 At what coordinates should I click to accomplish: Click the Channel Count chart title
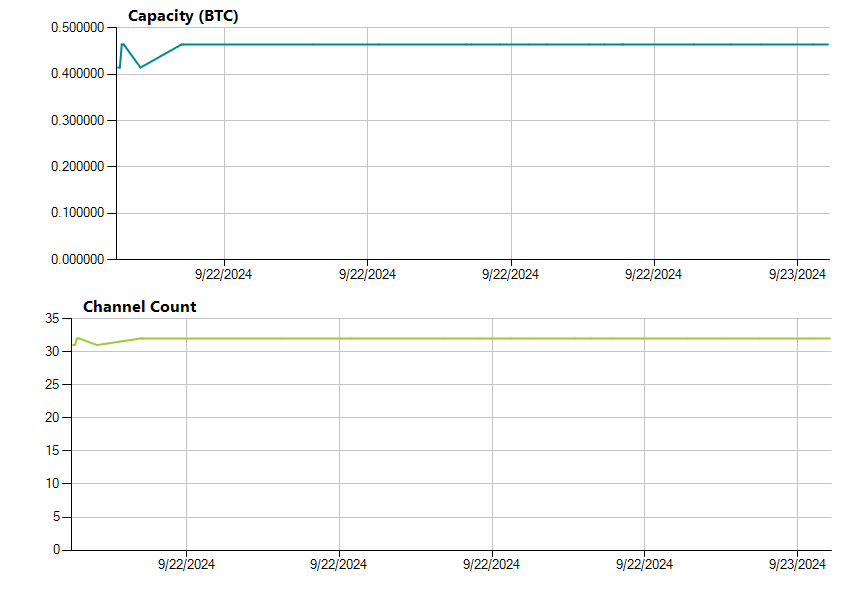(x=139, y=306)
